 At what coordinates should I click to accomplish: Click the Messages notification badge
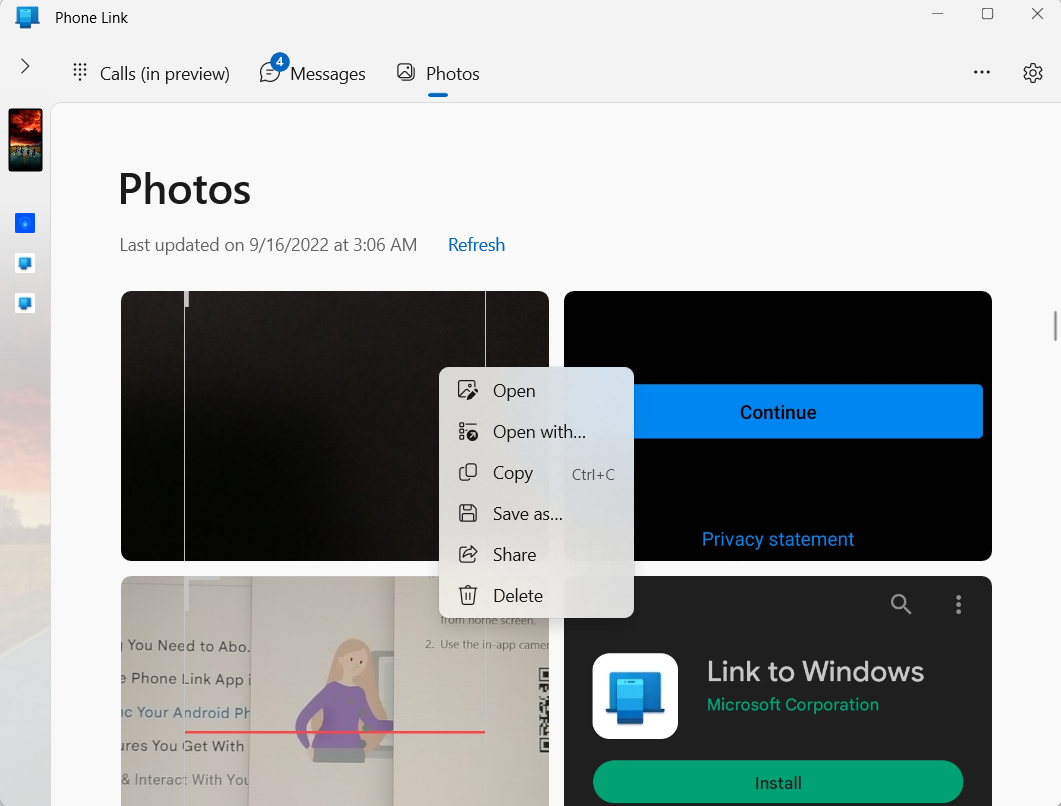tap(278, 61)
